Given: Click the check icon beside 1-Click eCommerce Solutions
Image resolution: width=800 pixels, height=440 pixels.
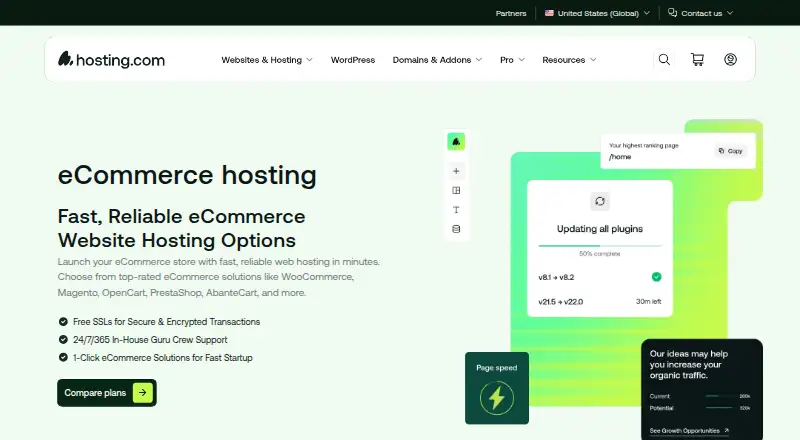Looking at the screenshot, I should coord(63,357).
